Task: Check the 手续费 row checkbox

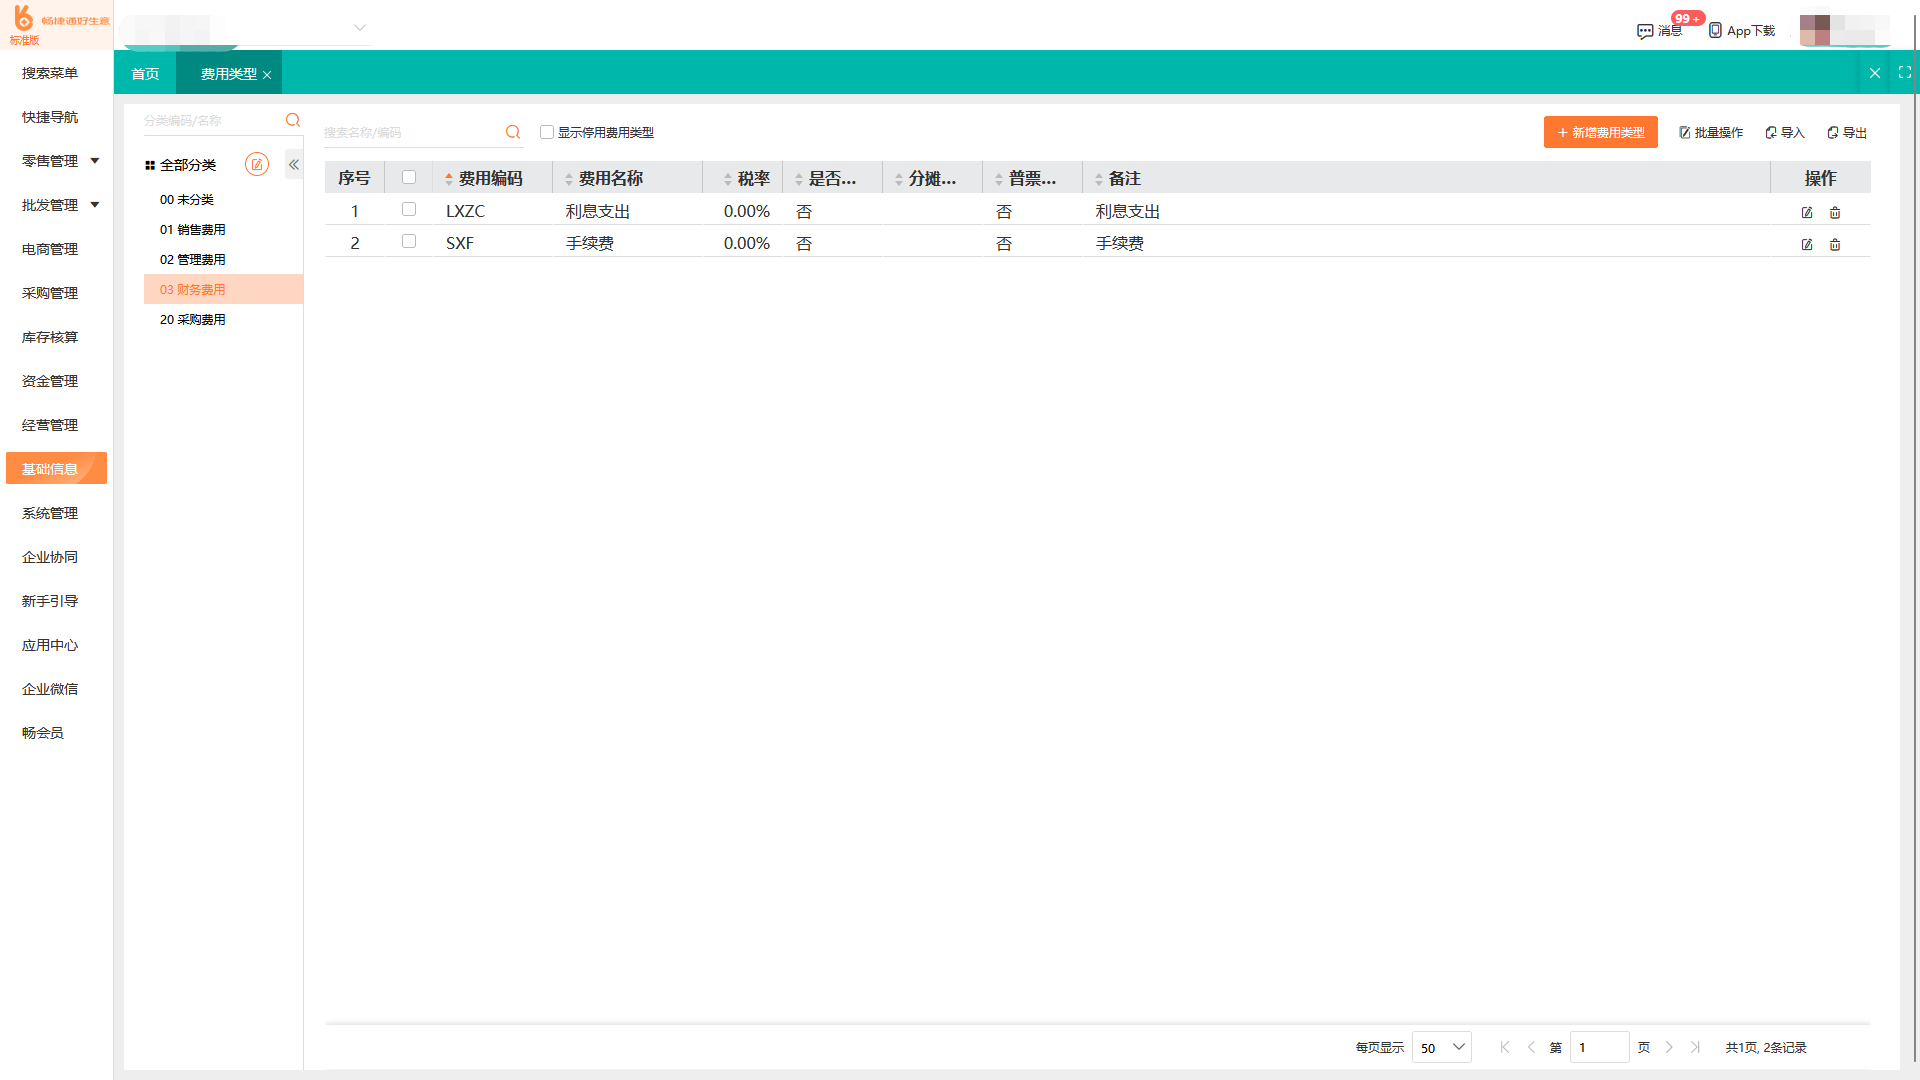Action: [409, 243]
